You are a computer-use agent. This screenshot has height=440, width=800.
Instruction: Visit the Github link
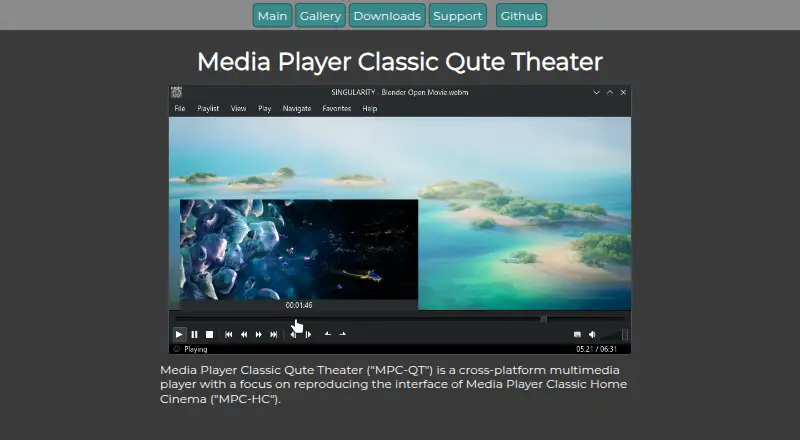pyautogui.click(x=521, y=16)
